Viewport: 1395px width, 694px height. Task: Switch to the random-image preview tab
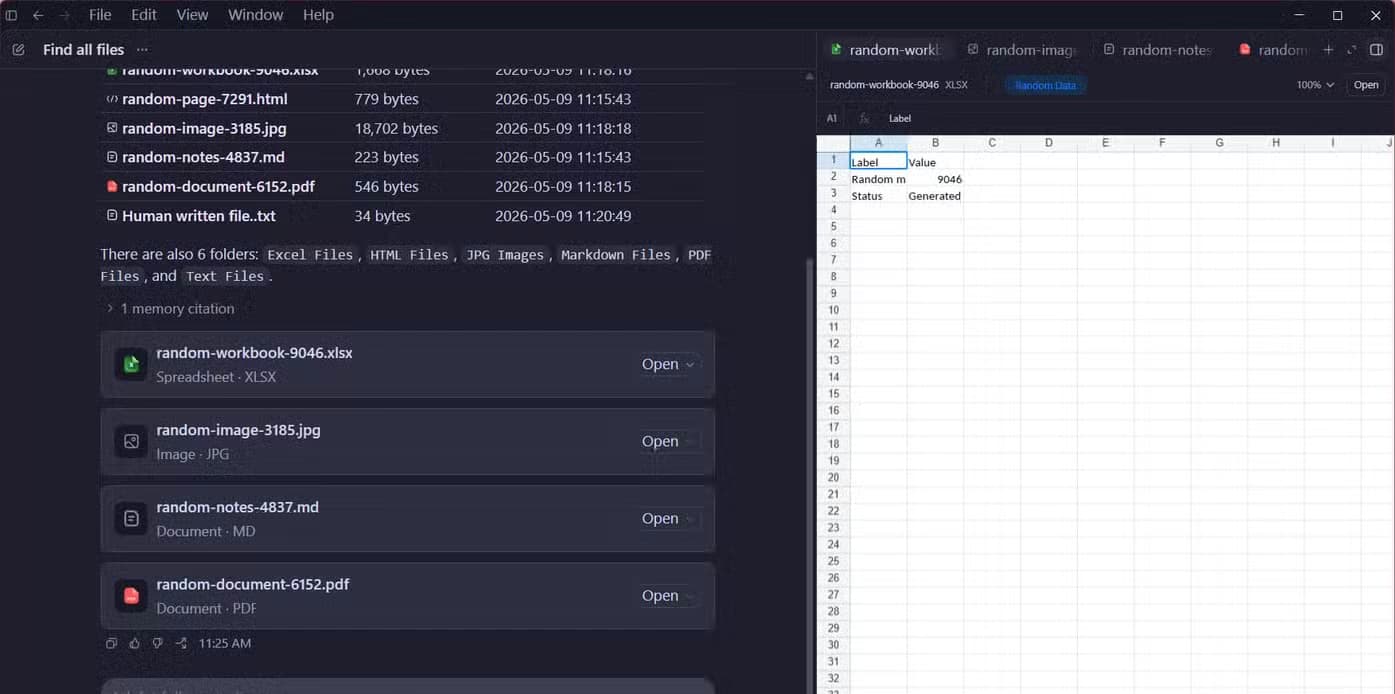(x=1021, y=50)
